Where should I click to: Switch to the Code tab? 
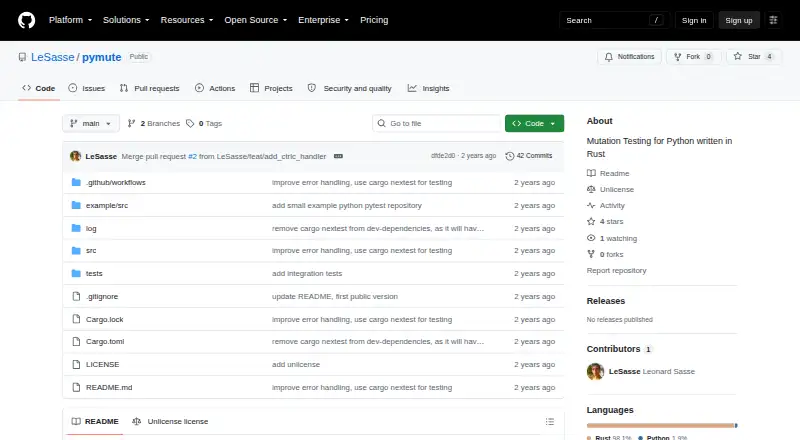click(39, 88)
